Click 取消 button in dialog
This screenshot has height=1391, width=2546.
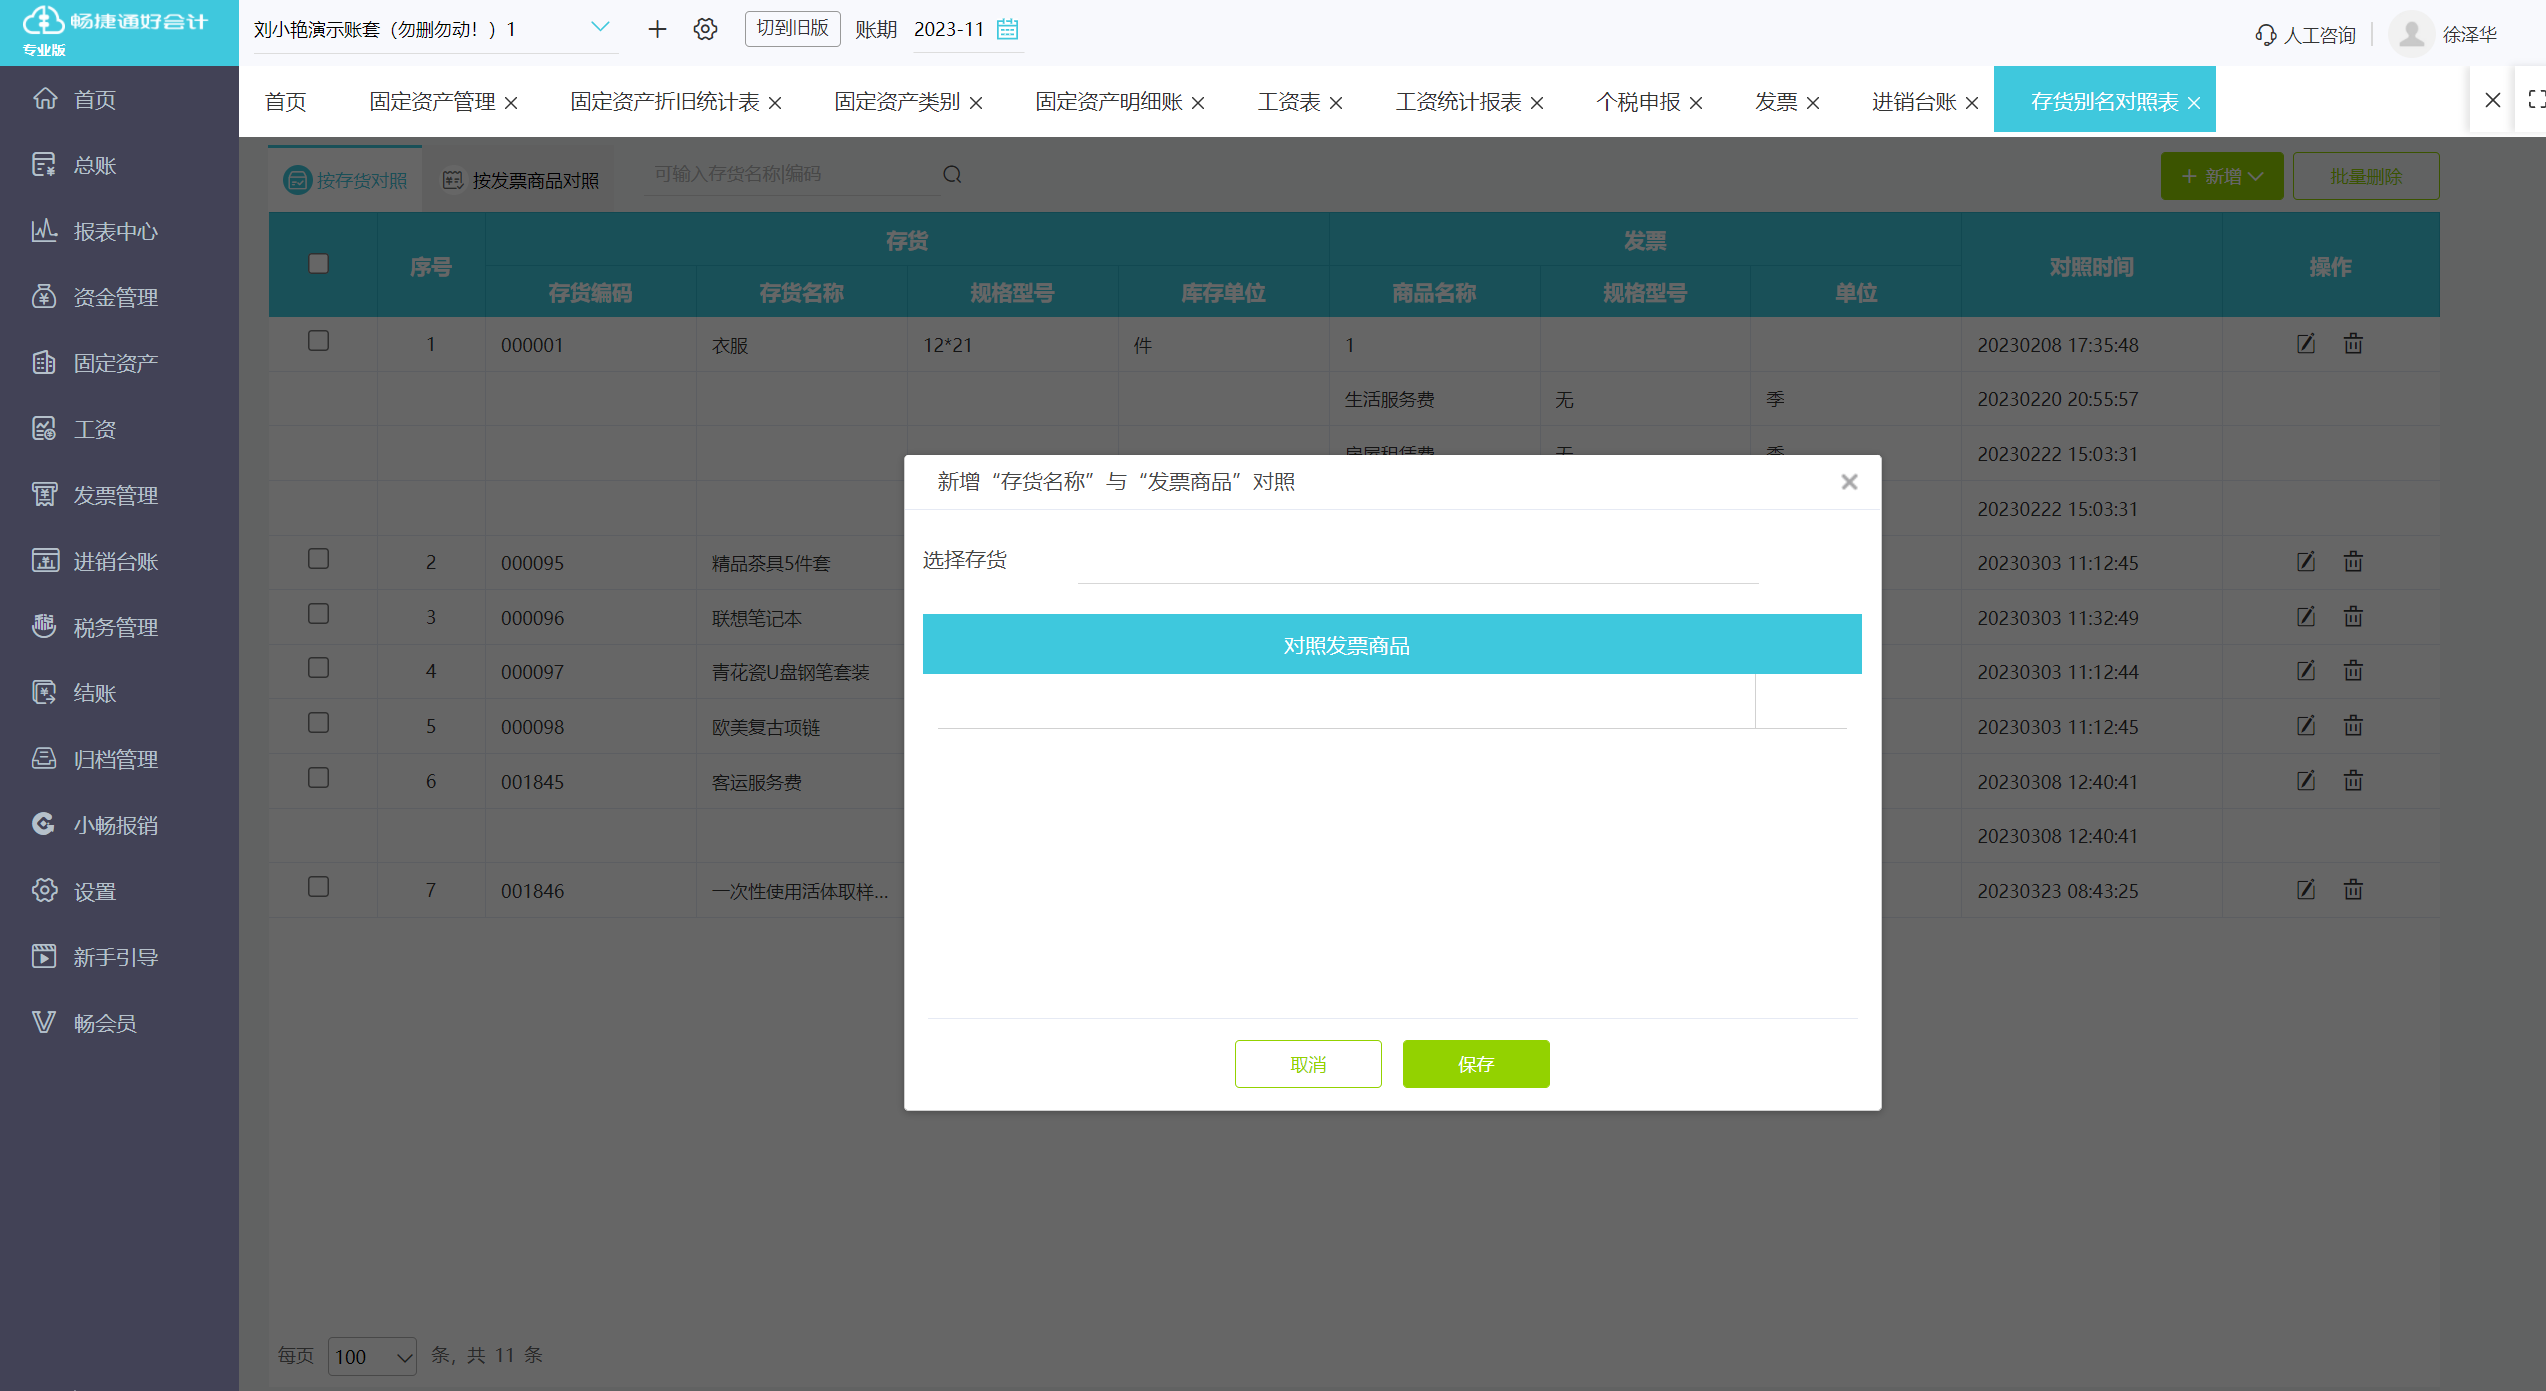pyautogui.click(x=1310, y=1064)
